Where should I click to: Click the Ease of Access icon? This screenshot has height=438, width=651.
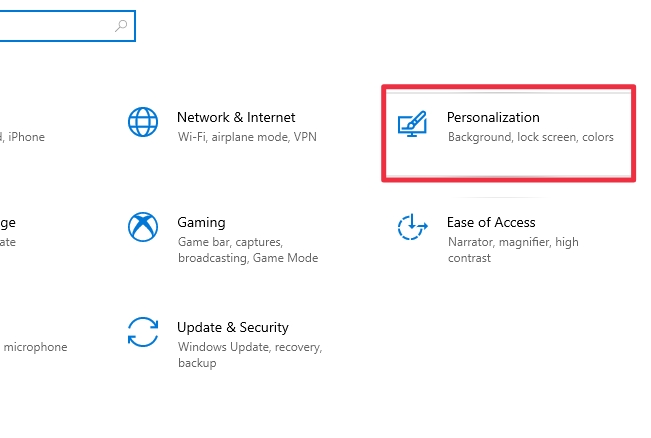[x=412, y=227]
